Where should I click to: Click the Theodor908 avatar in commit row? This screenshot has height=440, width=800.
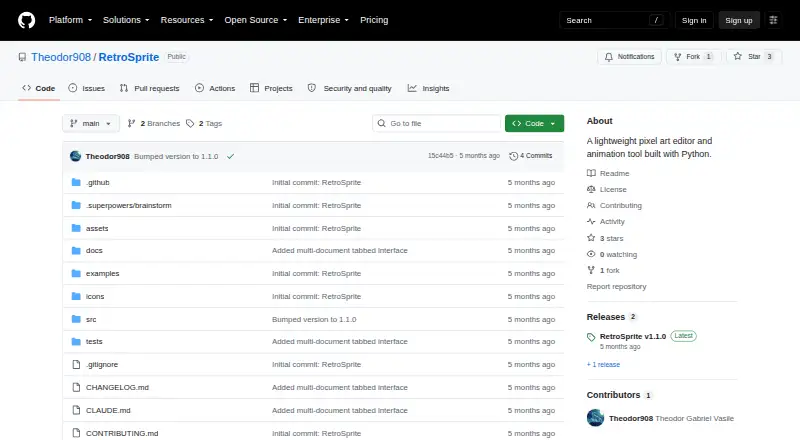click(76, 156)
